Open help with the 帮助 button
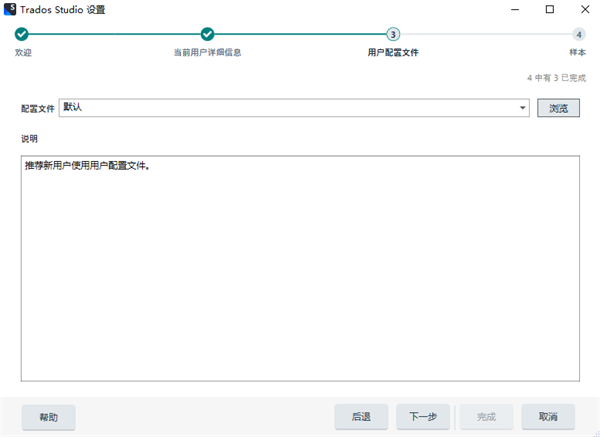Image resolution: width=600 pixels, height=437 pixels. 48,417
